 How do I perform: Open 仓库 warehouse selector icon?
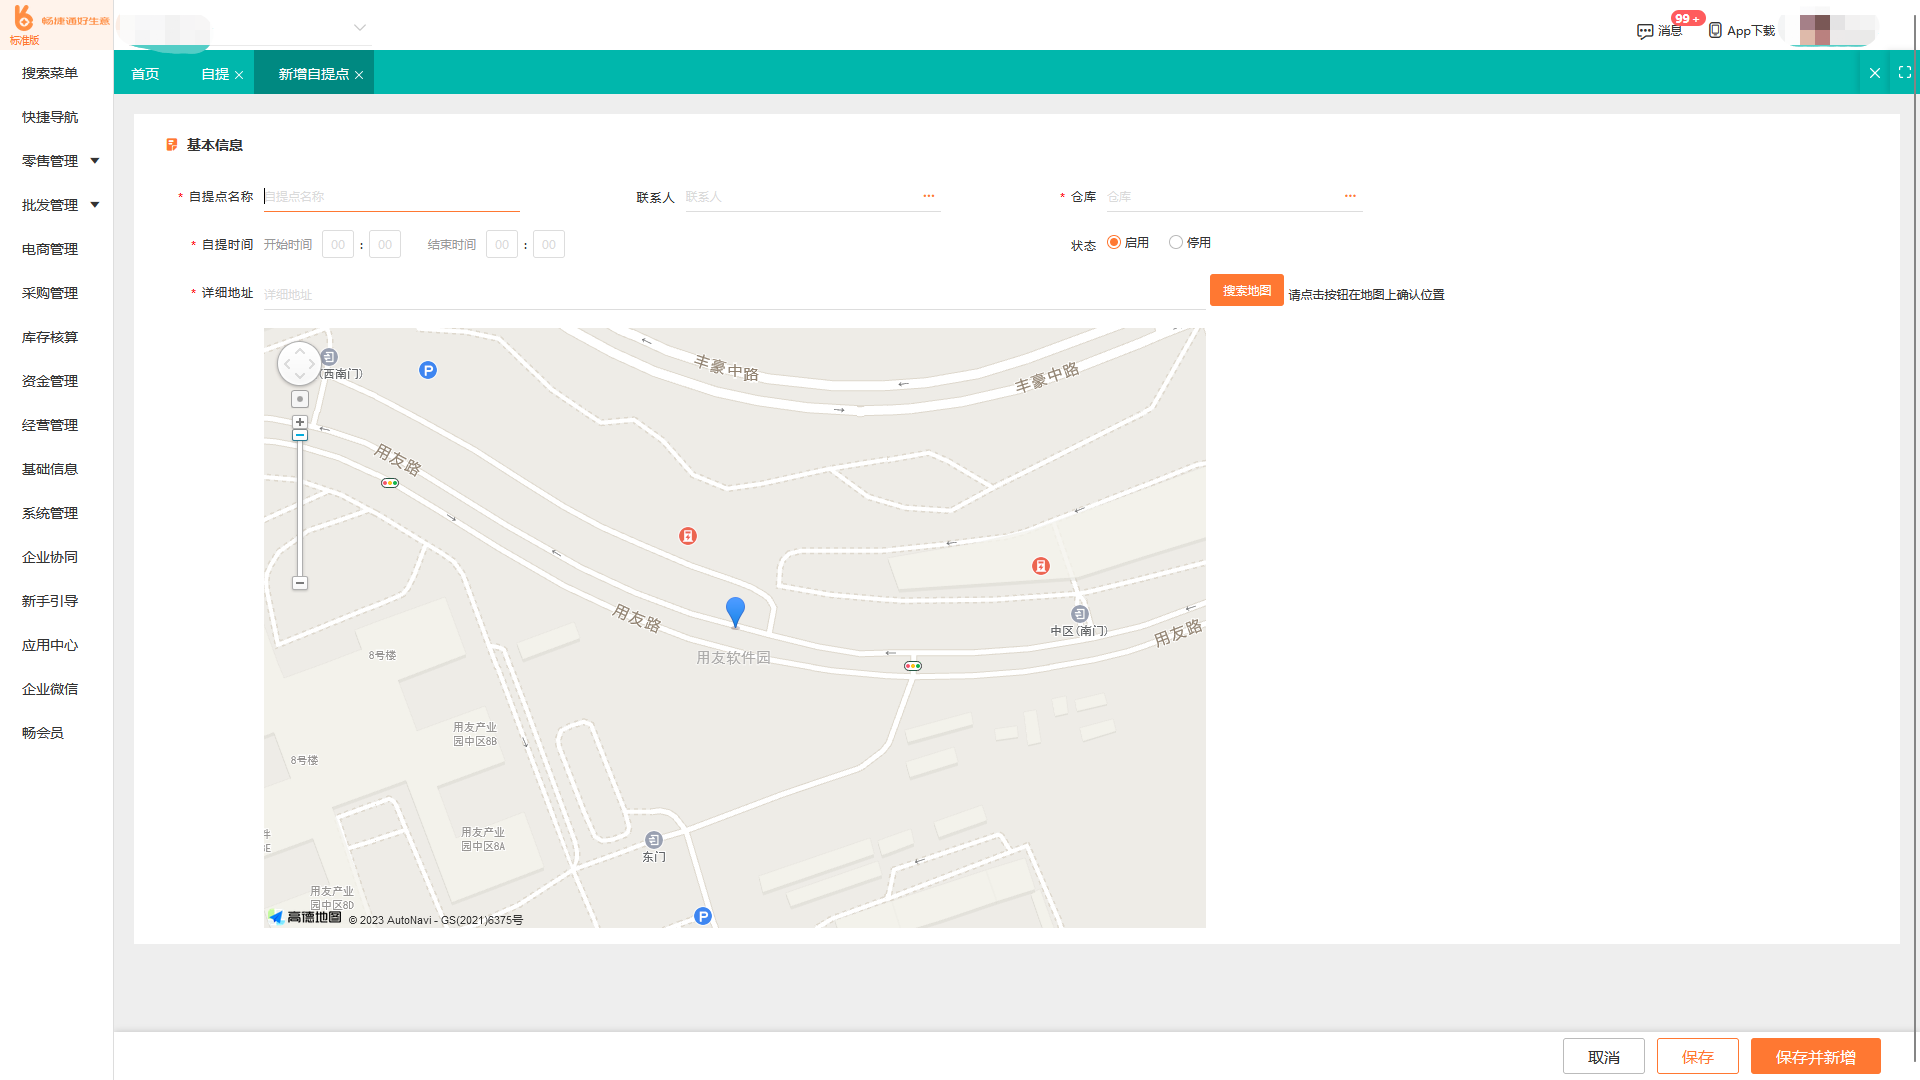point(1349,196)
